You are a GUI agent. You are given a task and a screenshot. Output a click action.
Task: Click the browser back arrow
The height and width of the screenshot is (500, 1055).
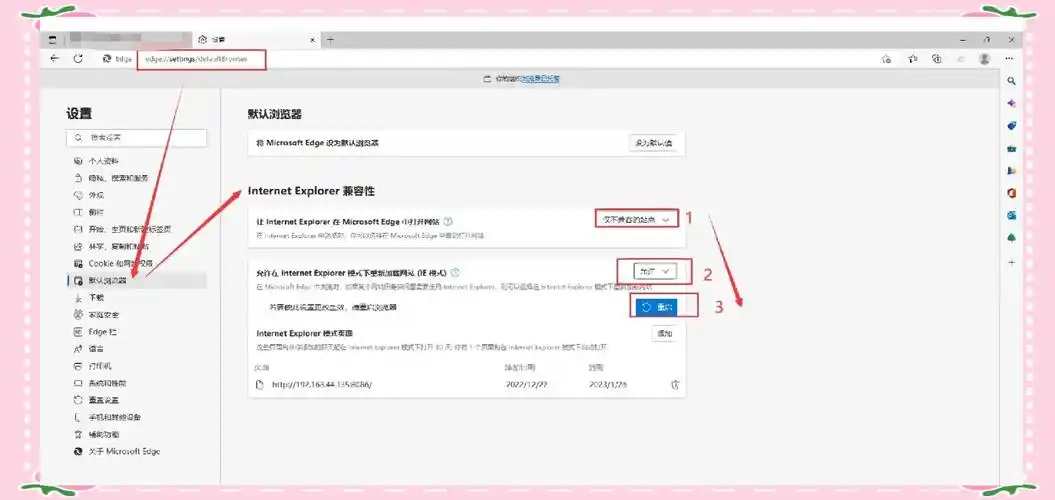(55, 59)
